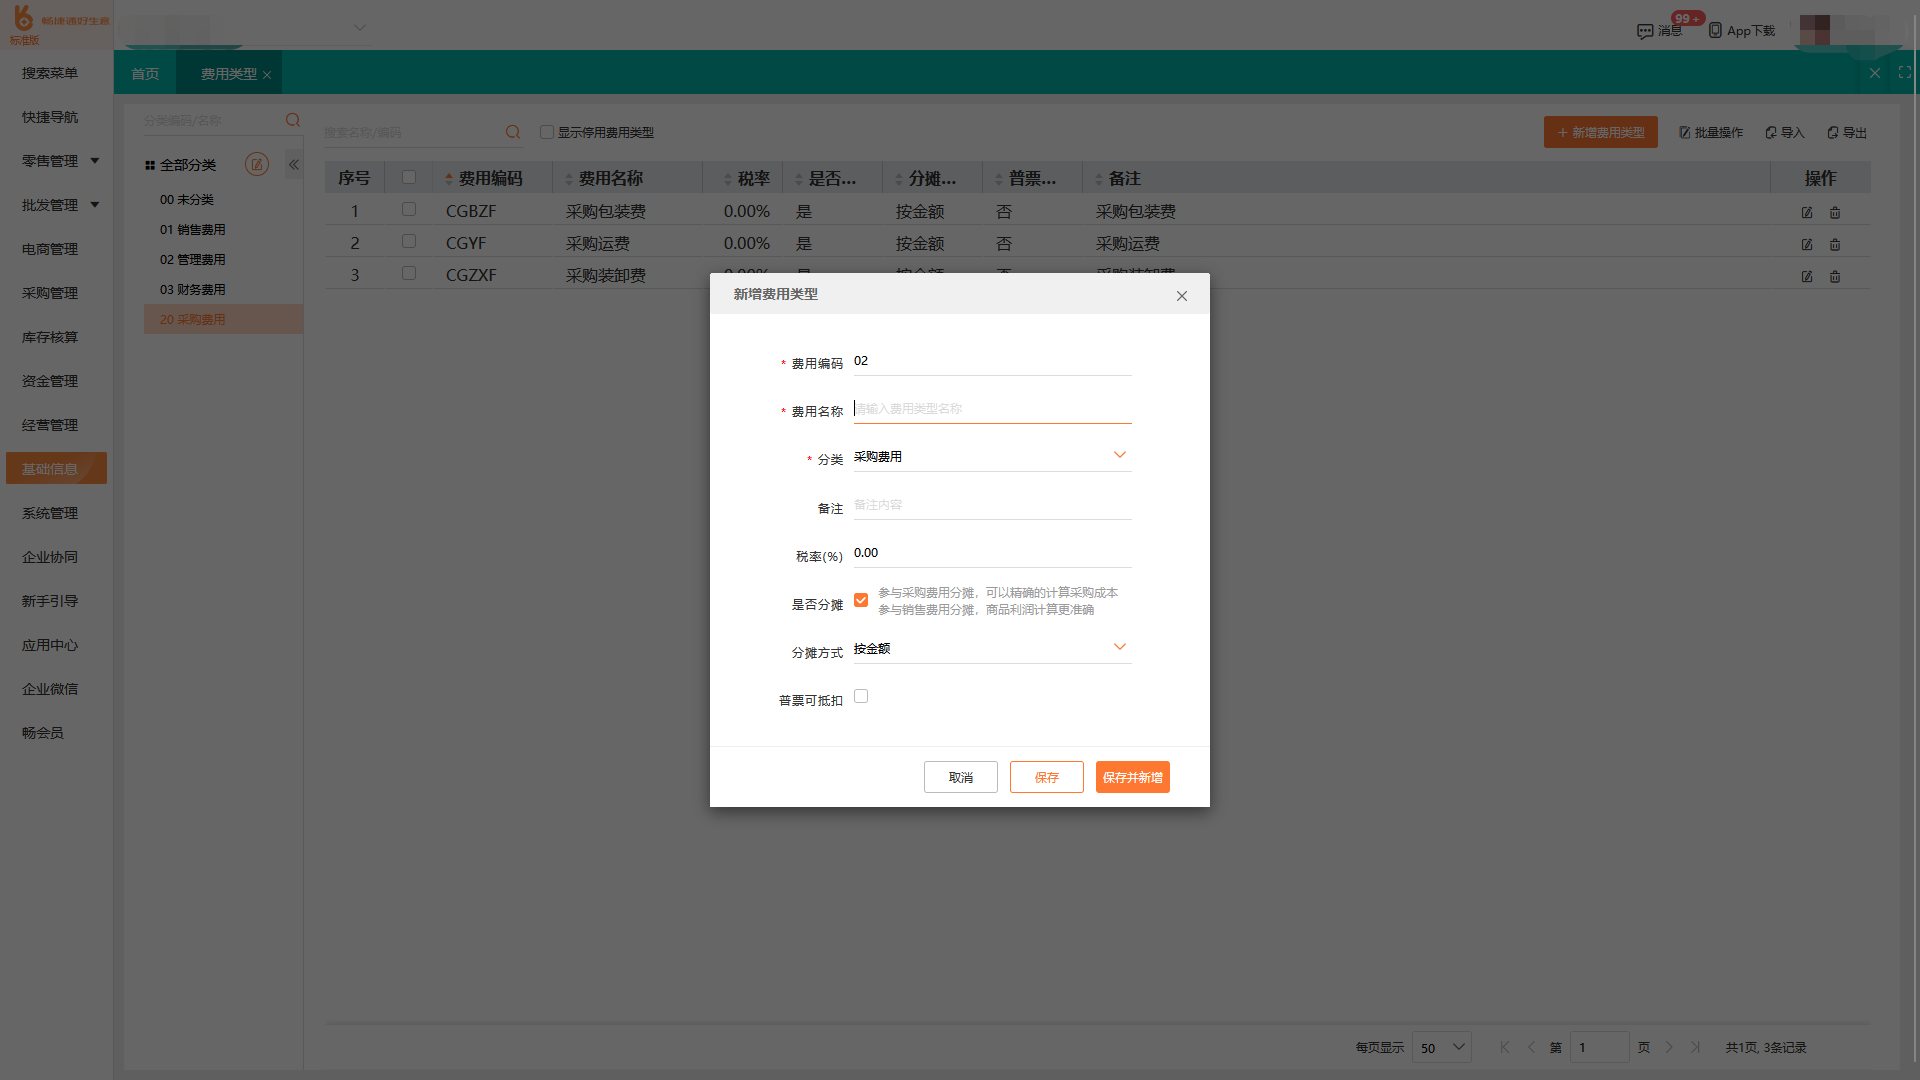Click the 取消 button in dialog
Image resolution: width=1920 pixels, height=1080 pixels.
(x=960, y=777)
